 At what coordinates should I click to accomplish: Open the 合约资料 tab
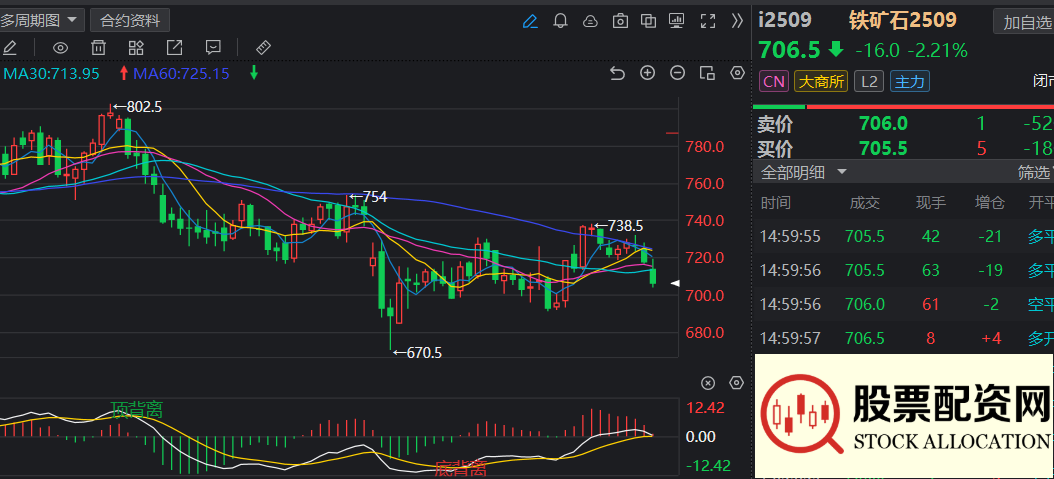pyautogui.click(x=130, y=20)
